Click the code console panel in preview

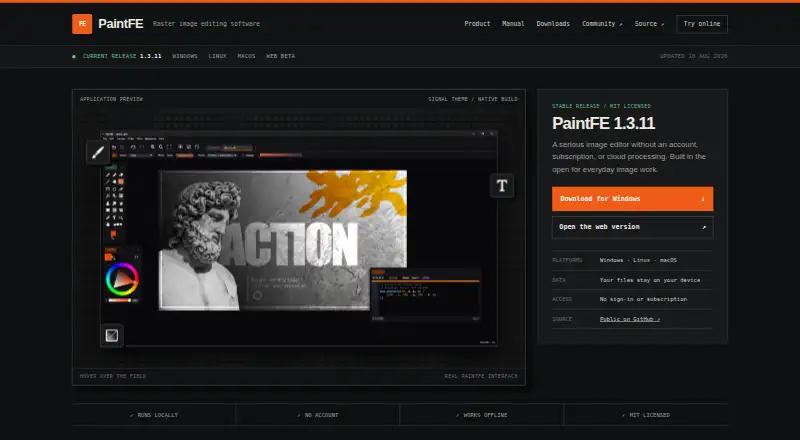426,295
